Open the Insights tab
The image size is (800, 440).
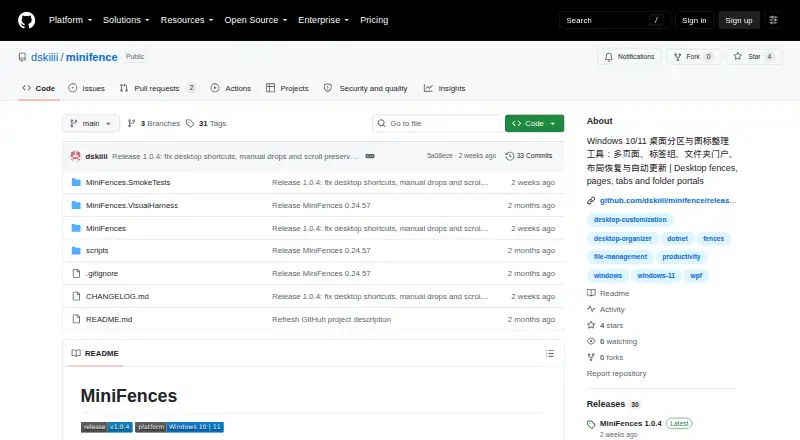444,88
